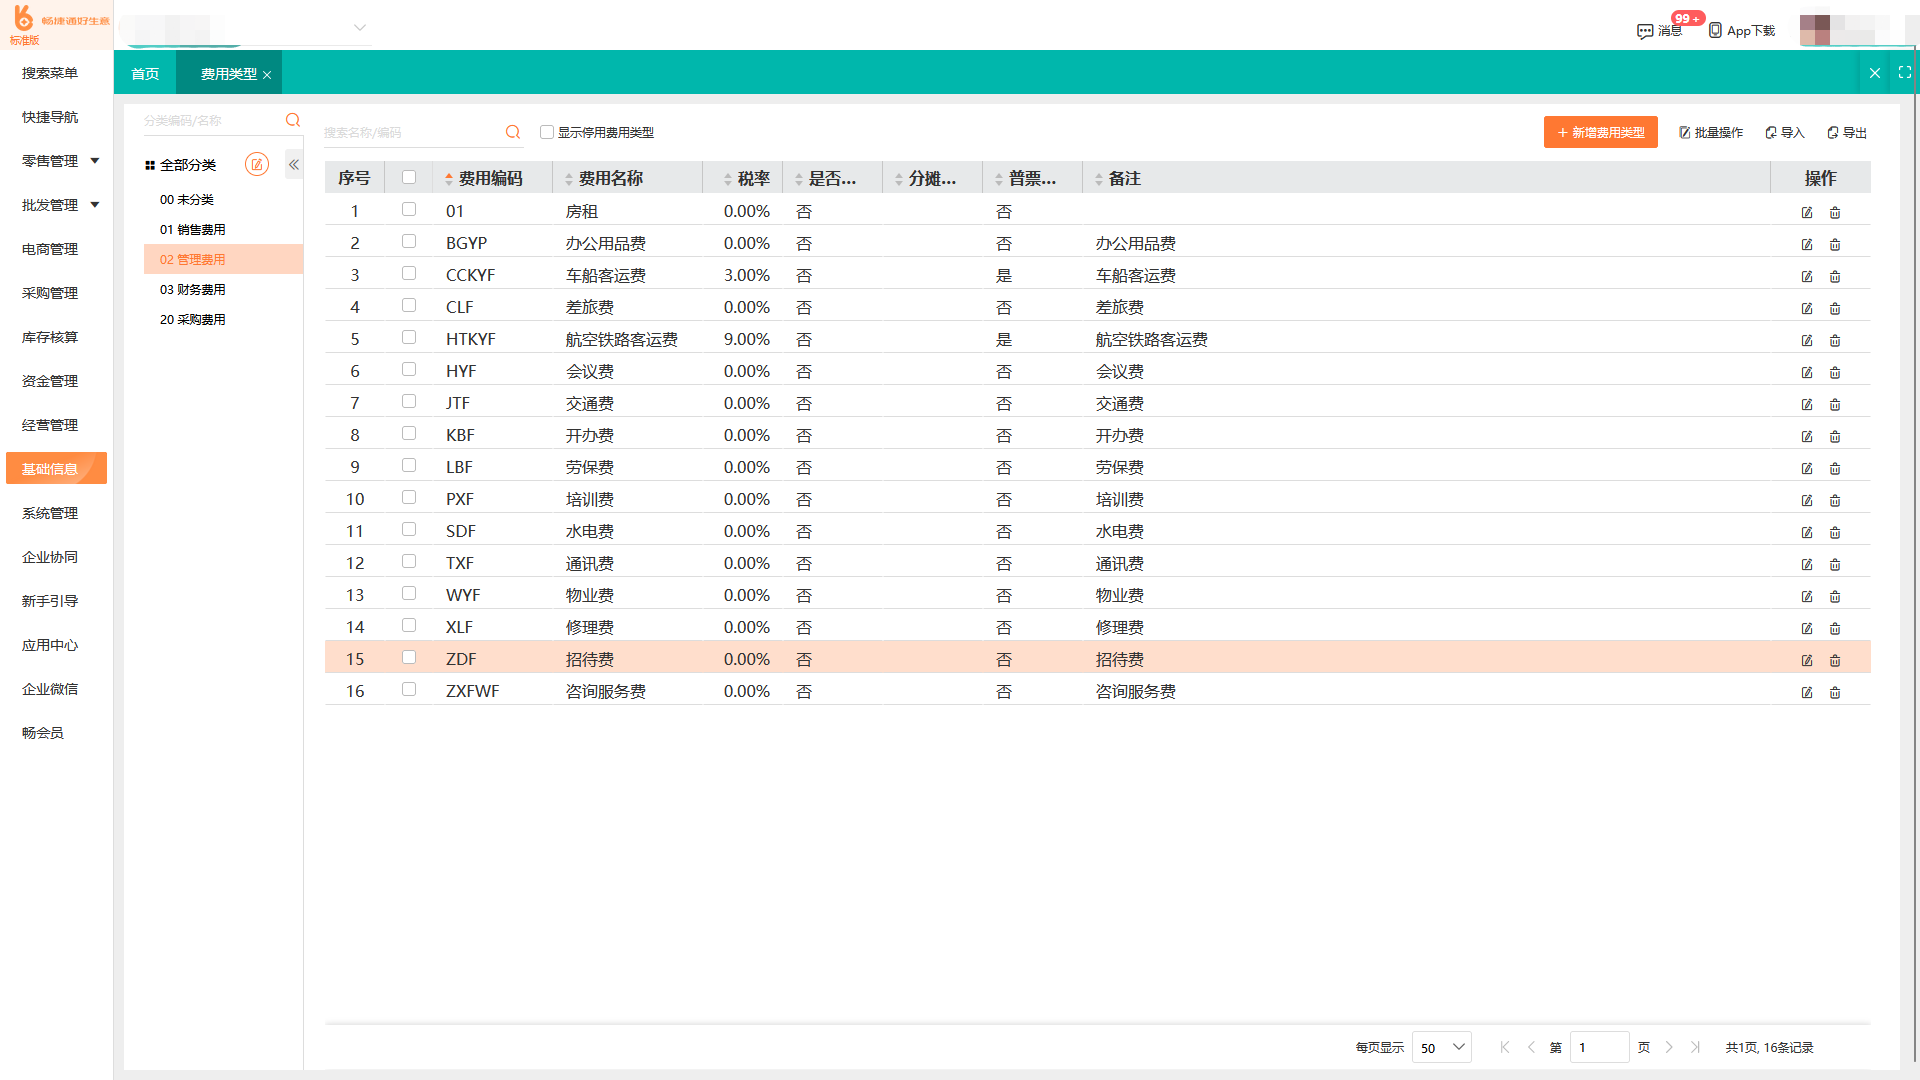Image resolution: width=1920 pixels, height=1080 pixels.
Task: Click the collapse sidebar arrow icon
Action: point(294,164)
